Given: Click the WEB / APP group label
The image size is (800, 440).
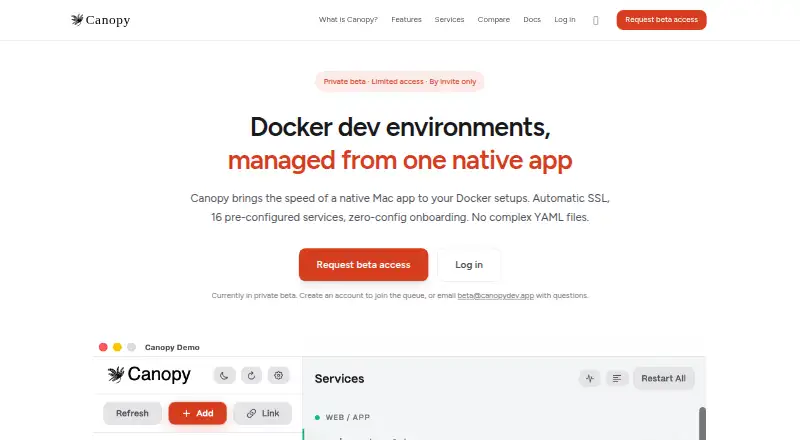Looking at the screenshot, I should click(x=347, y=418).
